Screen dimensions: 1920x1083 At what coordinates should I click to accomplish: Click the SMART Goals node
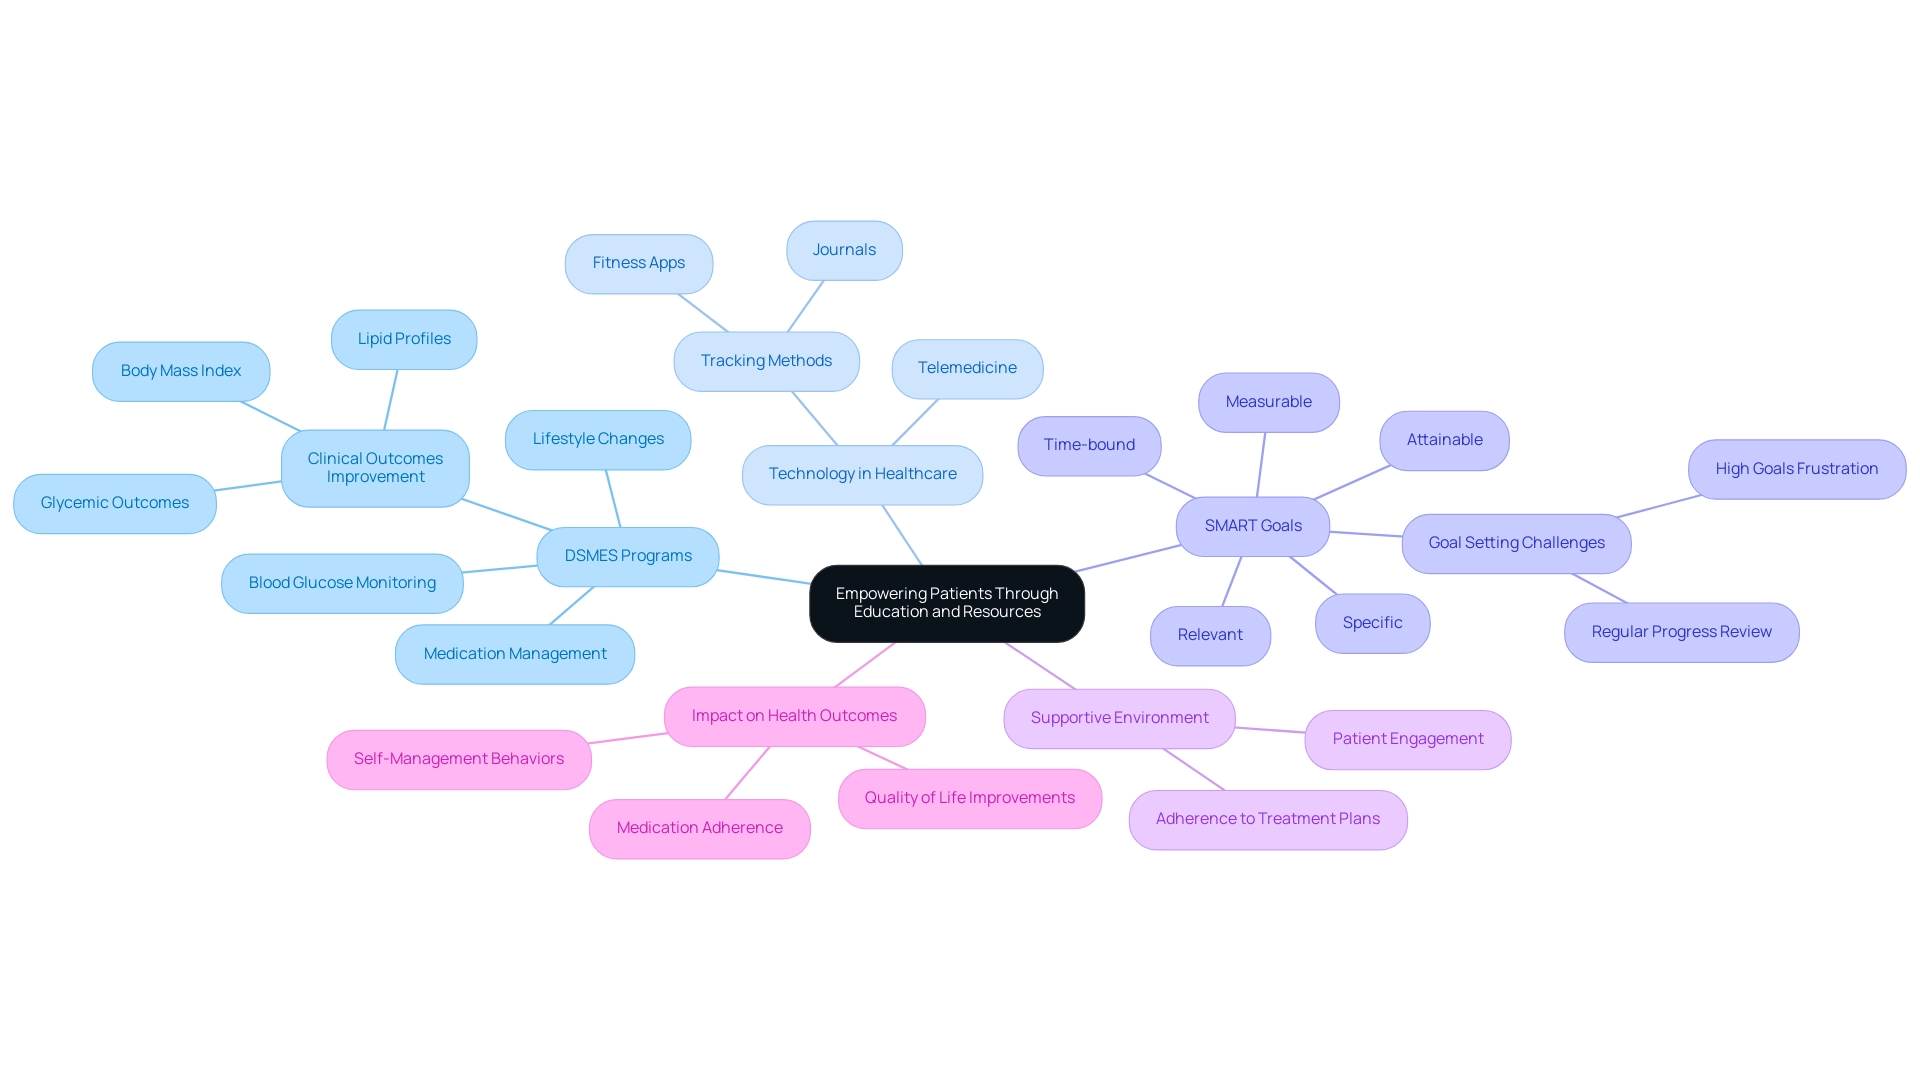pyautogui.click(x=1251, y=524)
